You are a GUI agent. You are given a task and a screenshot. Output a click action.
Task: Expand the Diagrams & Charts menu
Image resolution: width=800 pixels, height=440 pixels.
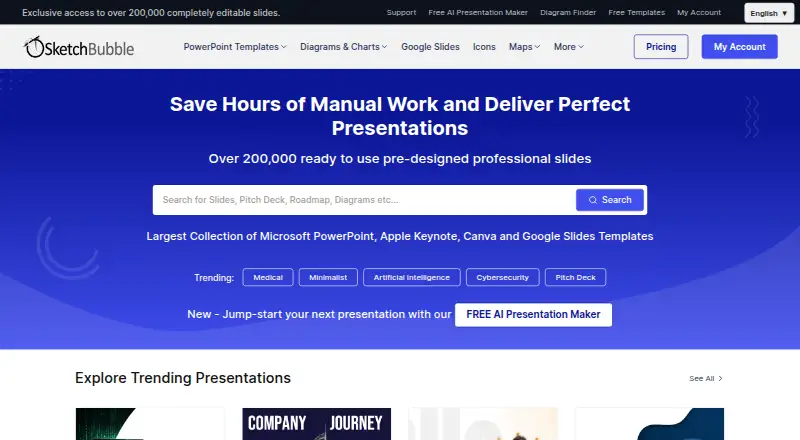coord(343,47)
